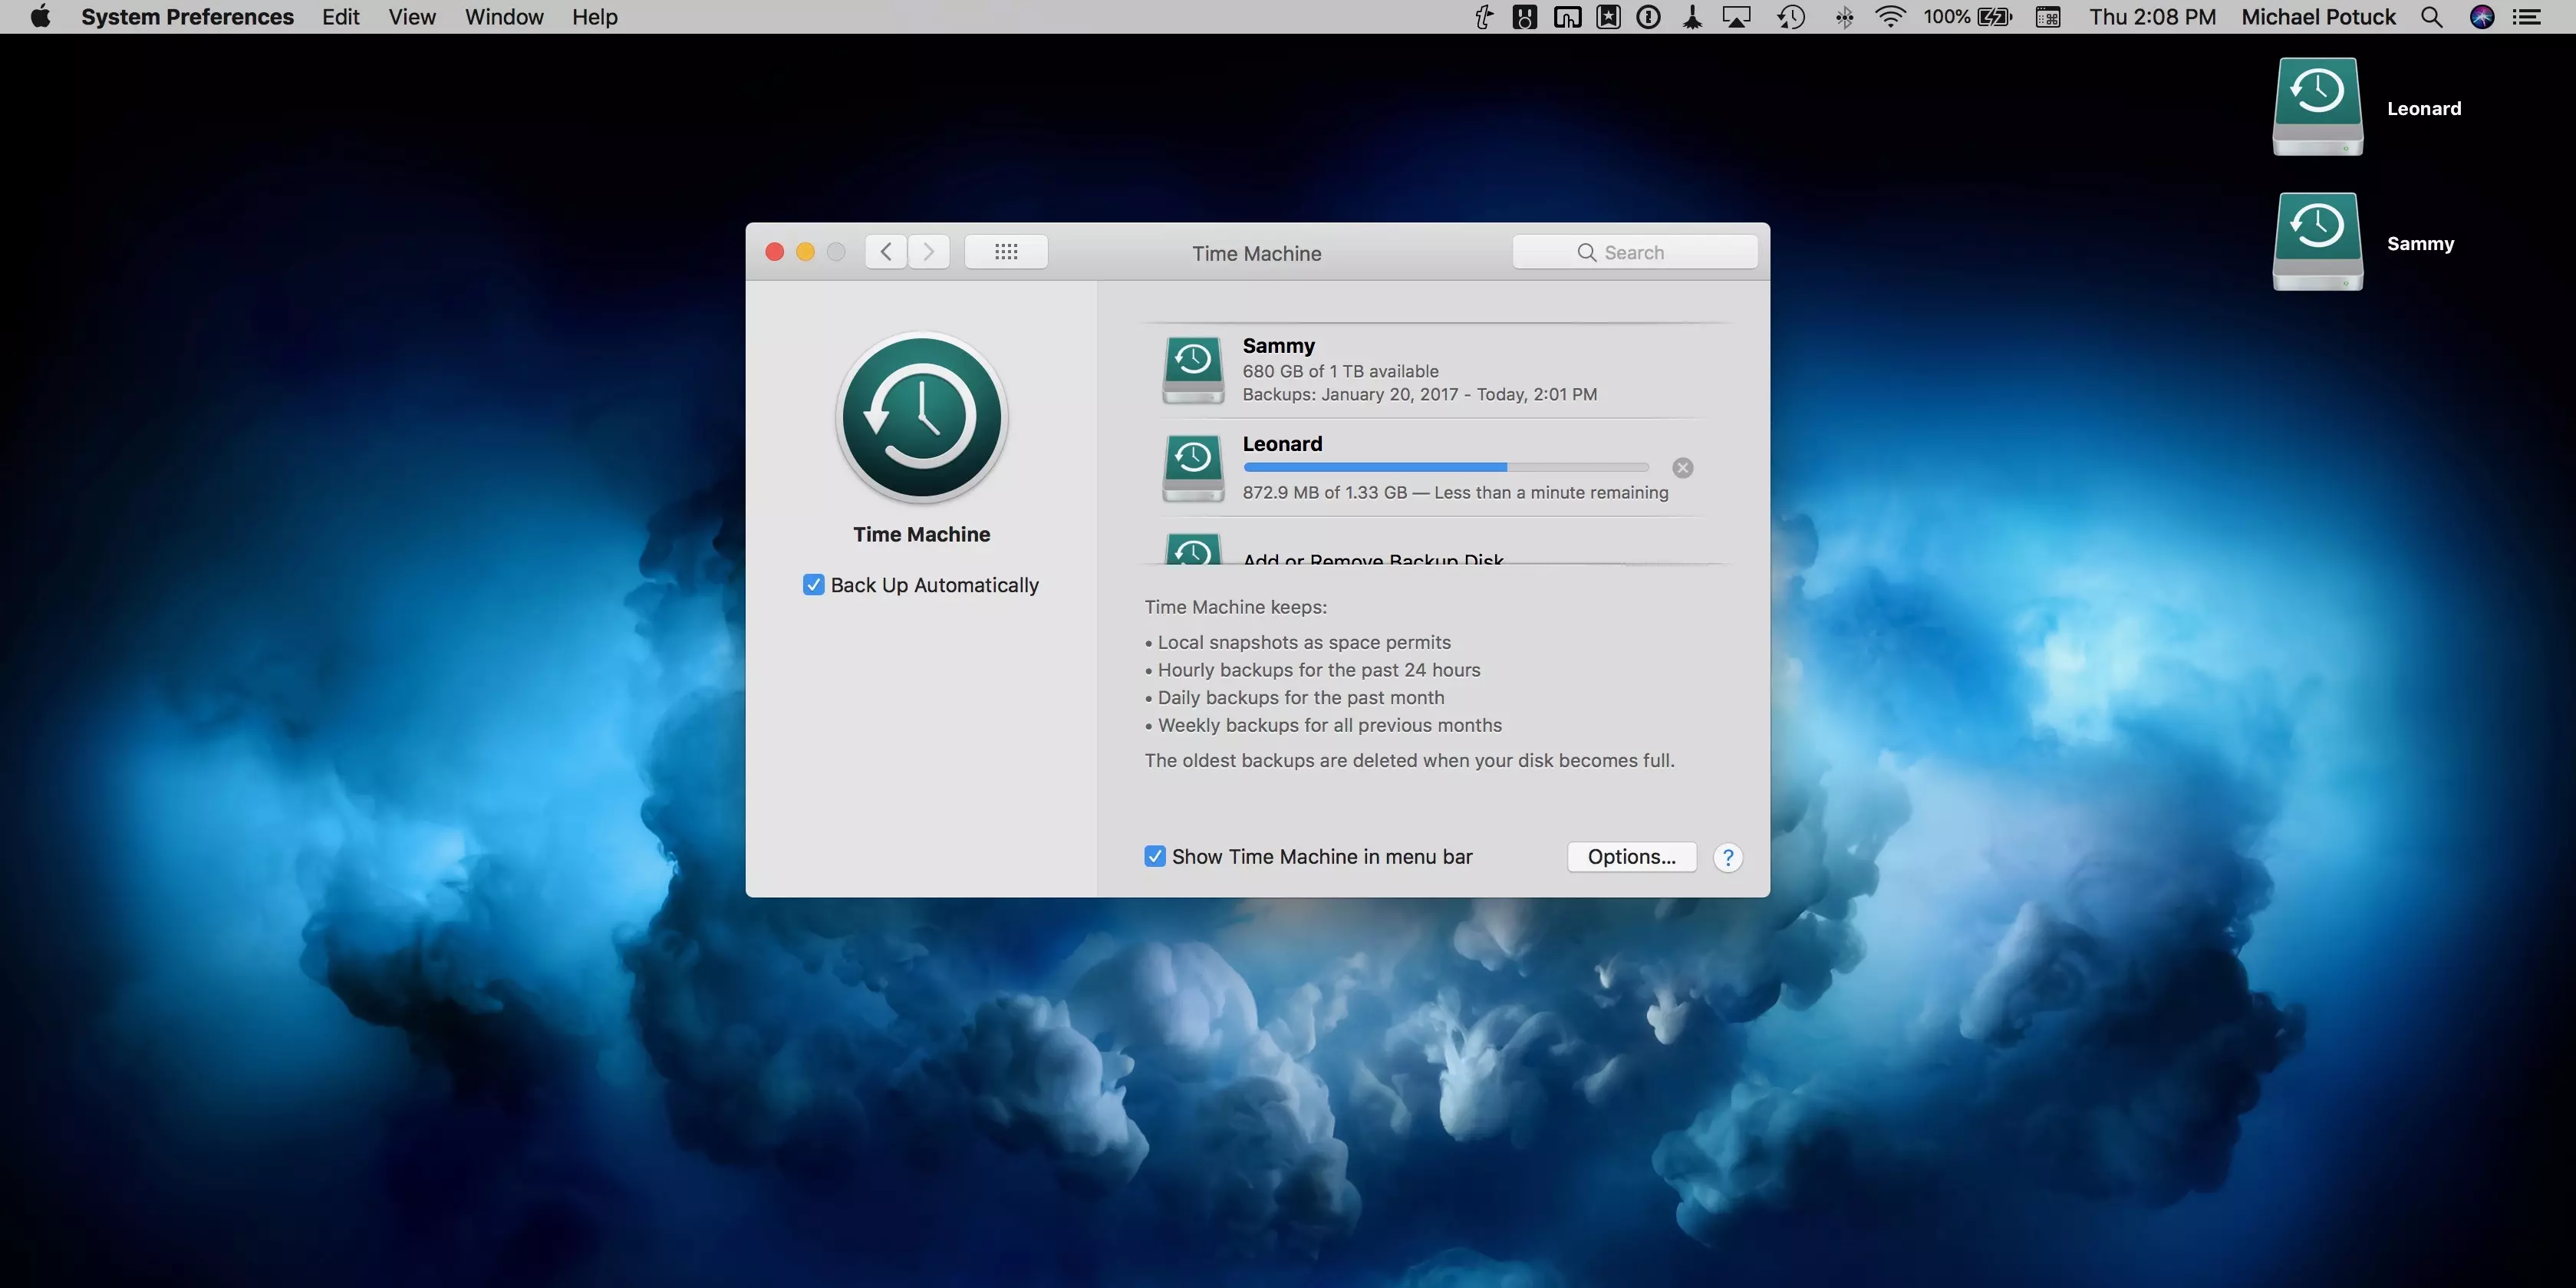Click the back navigation arrow button
This screenshot has width=2576, height=1288.
884,250
